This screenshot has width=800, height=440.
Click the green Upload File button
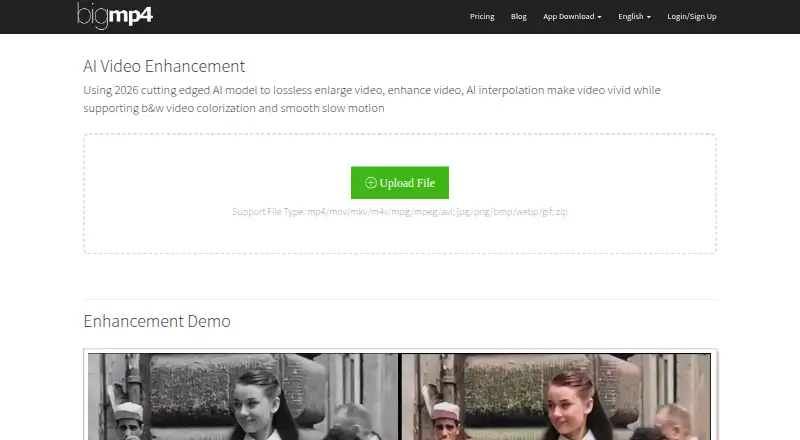(399, 183)
